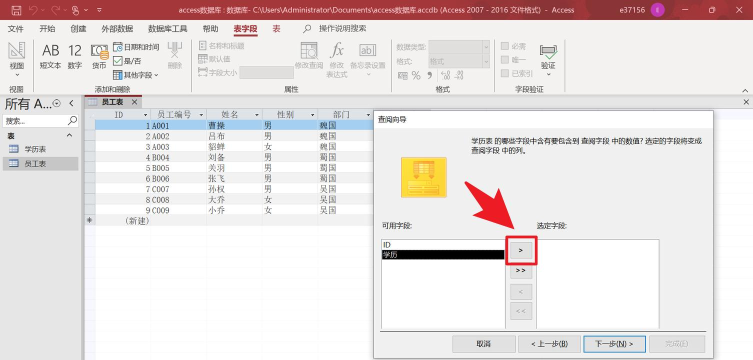Switch to the 帮助 tab

tap(210, 29)
